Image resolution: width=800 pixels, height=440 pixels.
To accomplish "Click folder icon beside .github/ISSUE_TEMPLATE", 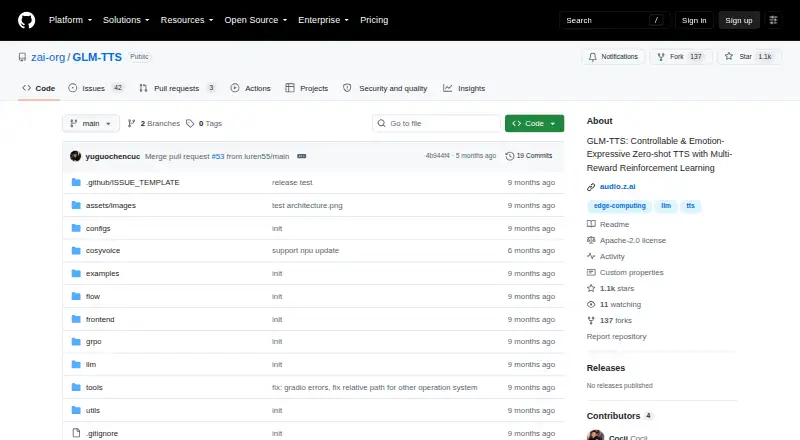I will pos(76,182).
